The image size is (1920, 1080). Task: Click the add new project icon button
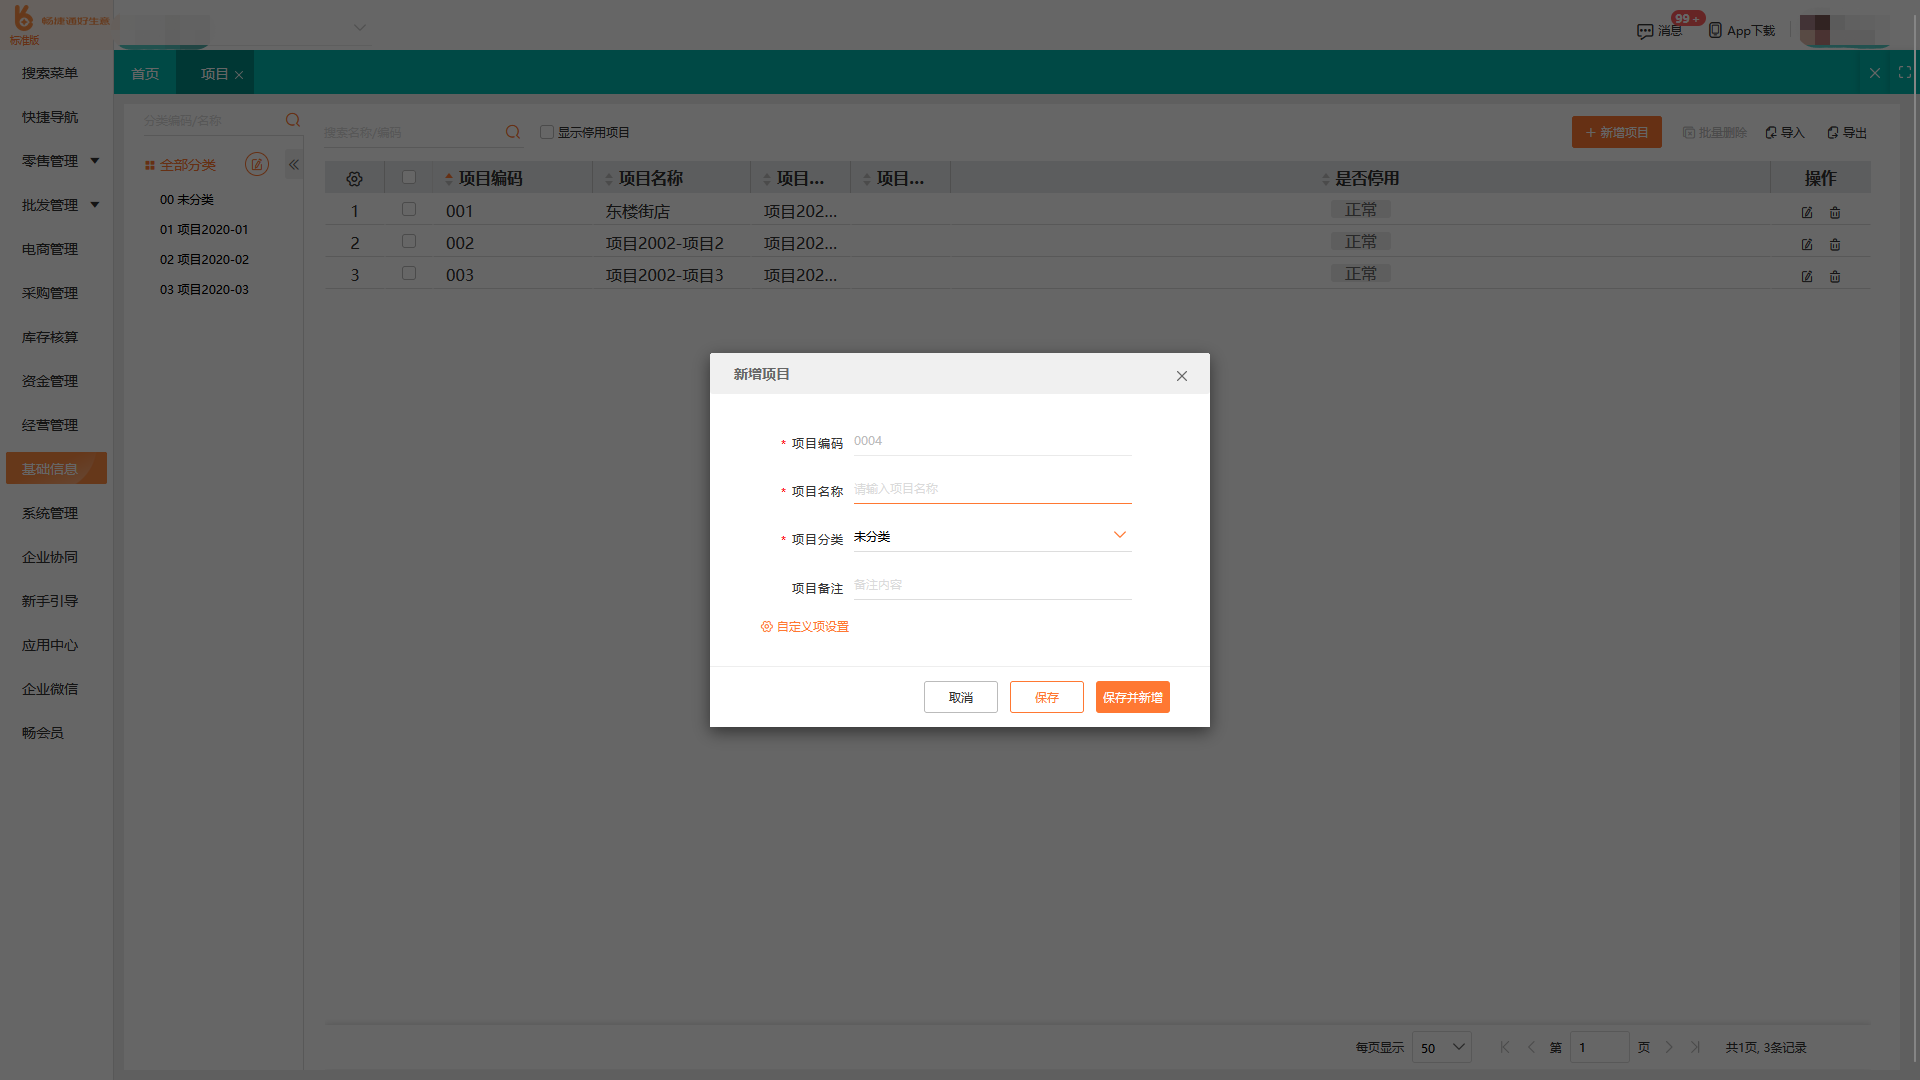point(1615,131)
